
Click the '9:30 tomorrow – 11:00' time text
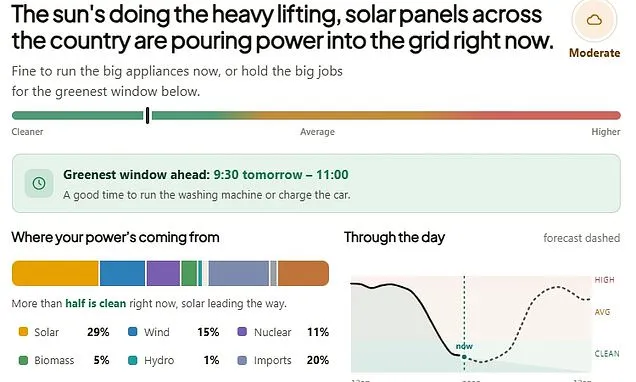coord(281,175)
